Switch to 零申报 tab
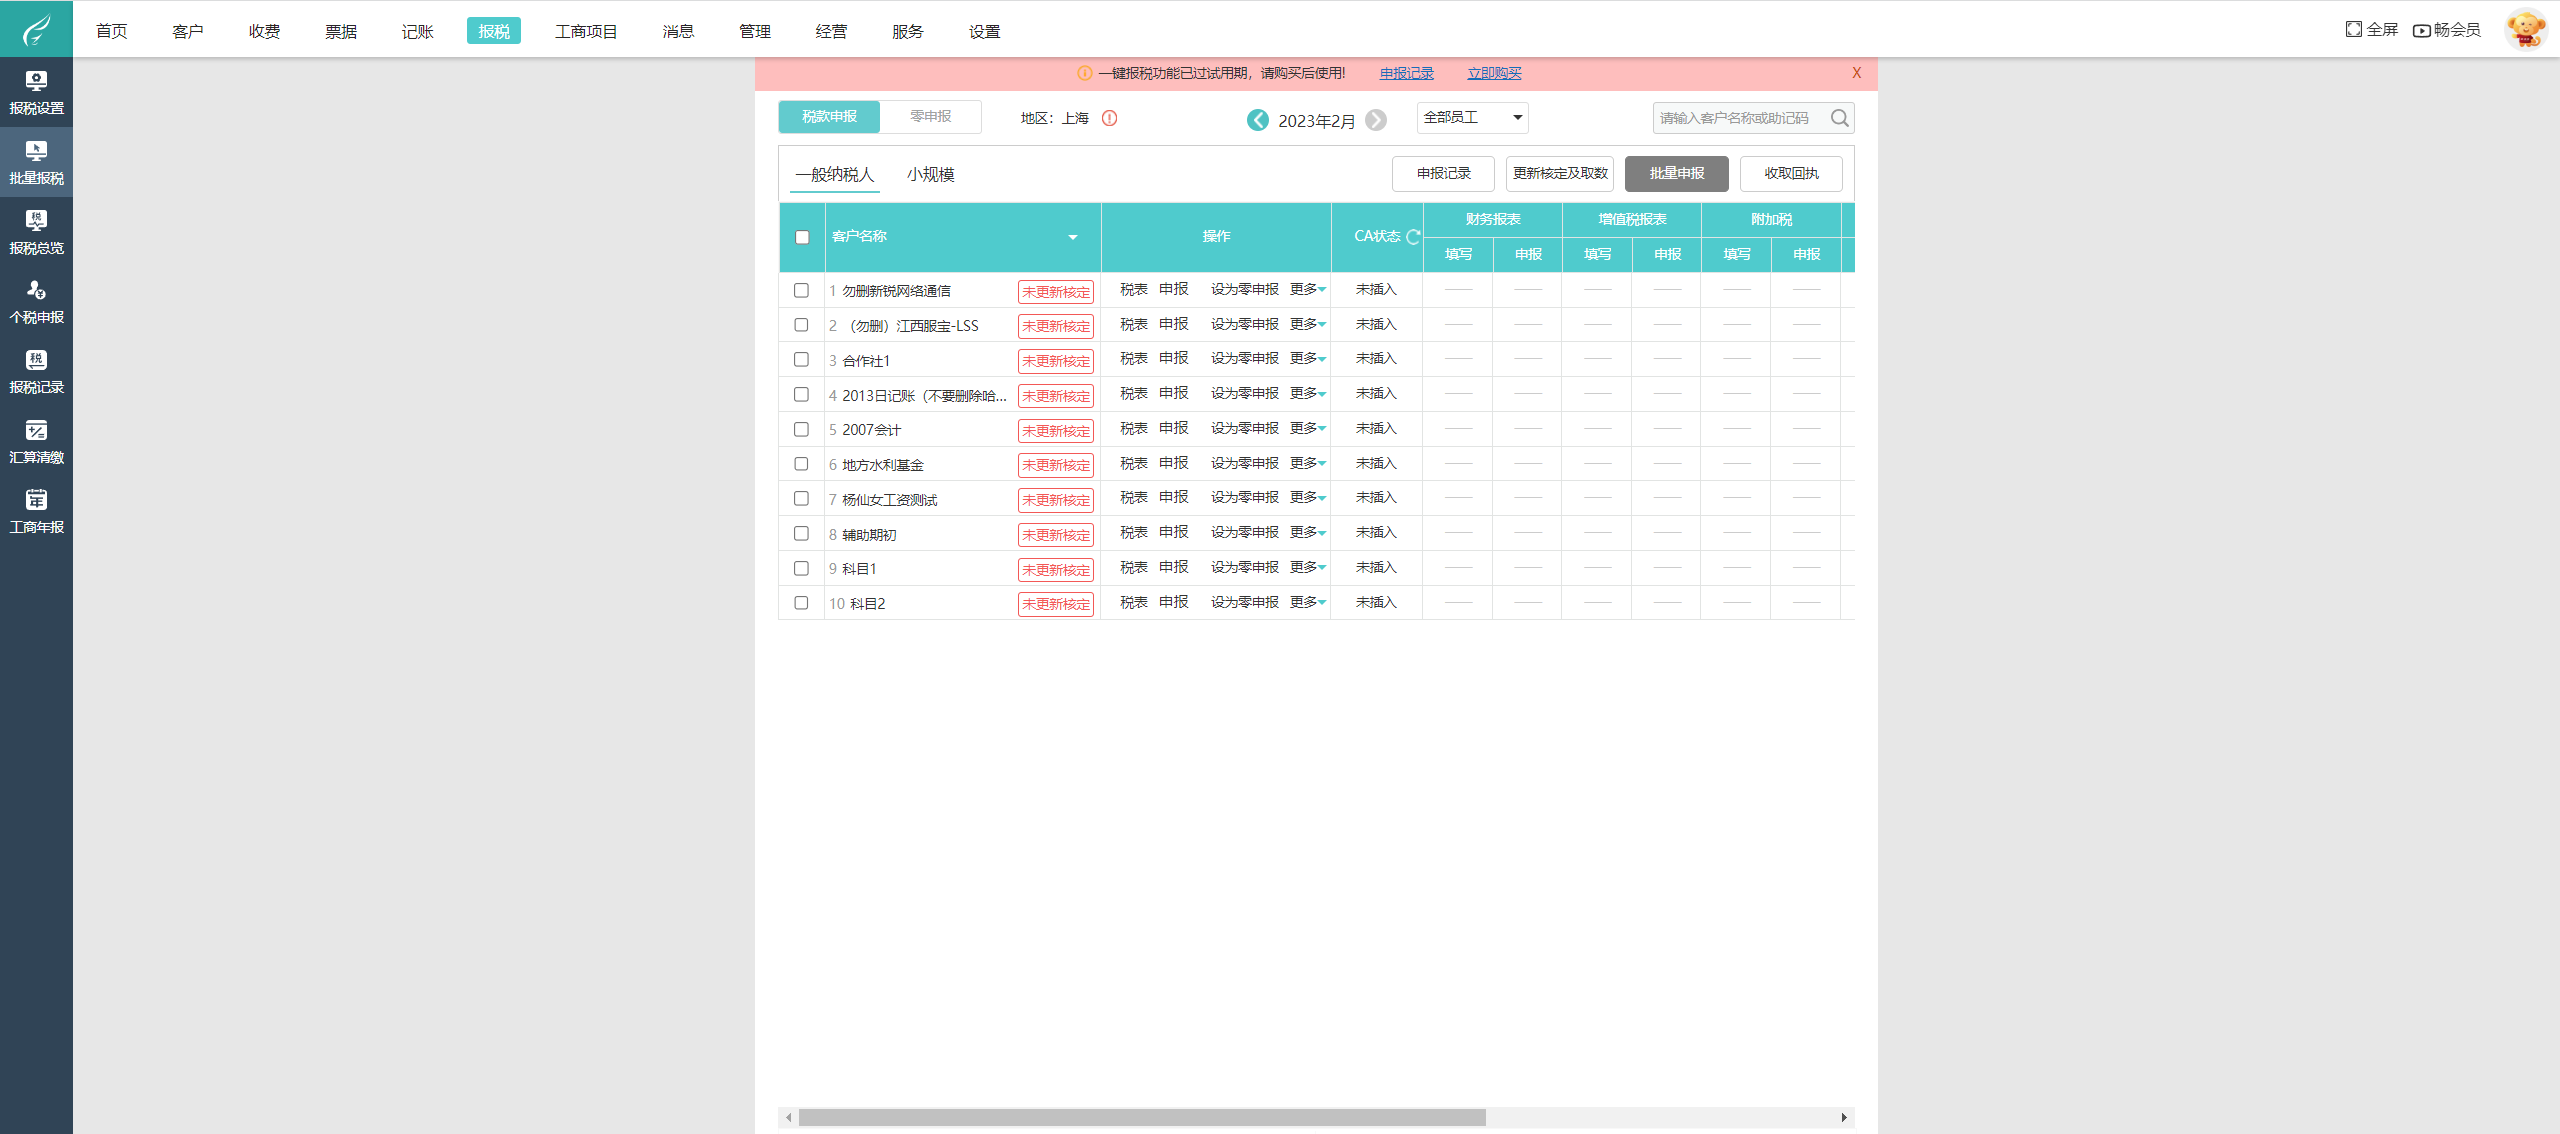The width and height of the screenshot is (2560, 1134). pos(931,117)
